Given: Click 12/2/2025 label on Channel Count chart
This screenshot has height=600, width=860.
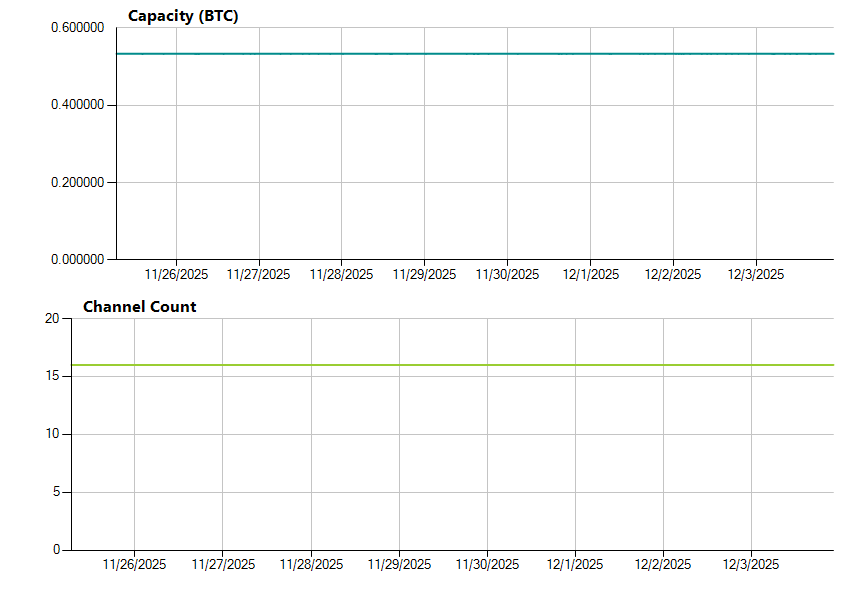Looking at the screenshot, I should (663, 565).
